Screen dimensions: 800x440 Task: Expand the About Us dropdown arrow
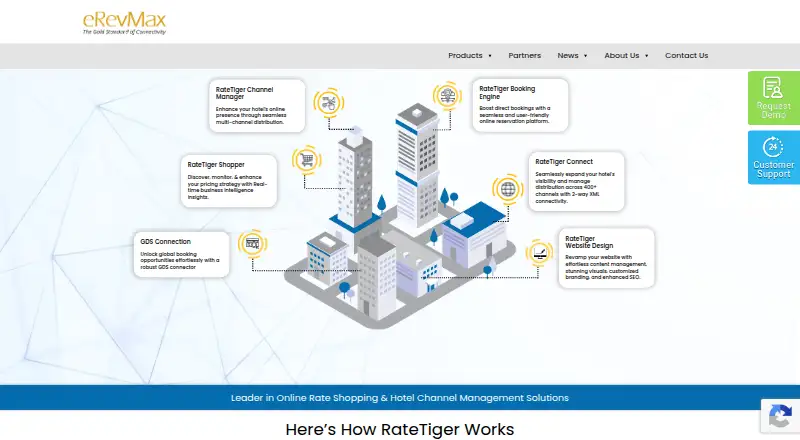[x=646, y=56]
